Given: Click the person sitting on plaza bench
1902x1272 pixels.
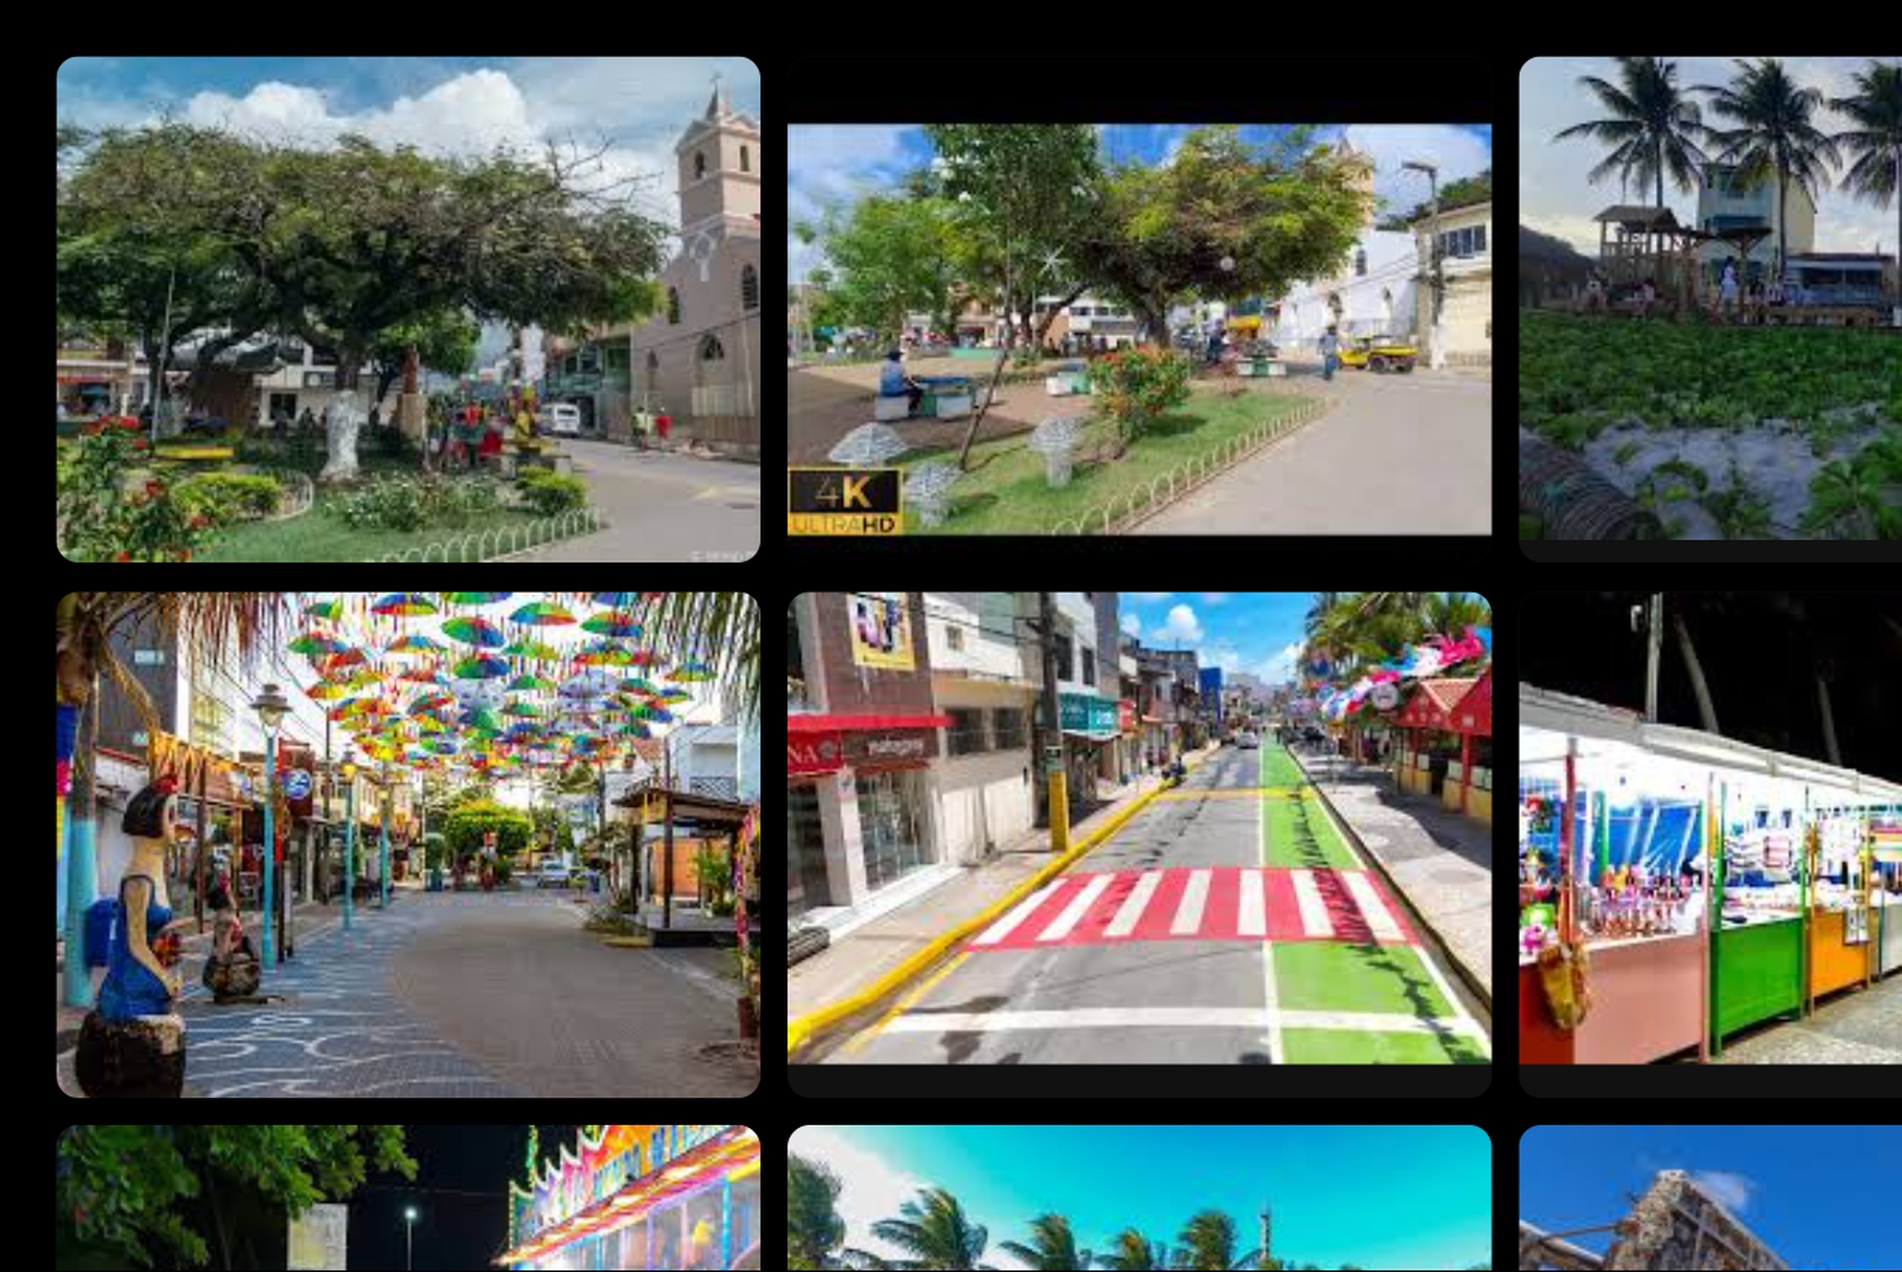Looking at the screenshot, I should click(x=894, y=378).
